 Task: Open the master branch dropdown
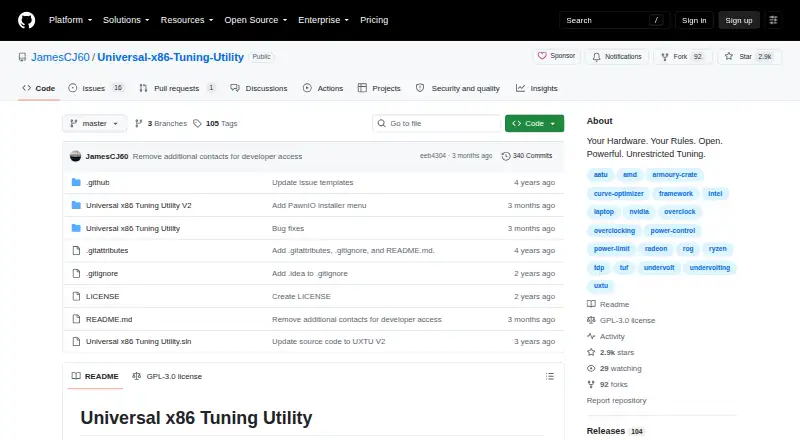[94, 124]
